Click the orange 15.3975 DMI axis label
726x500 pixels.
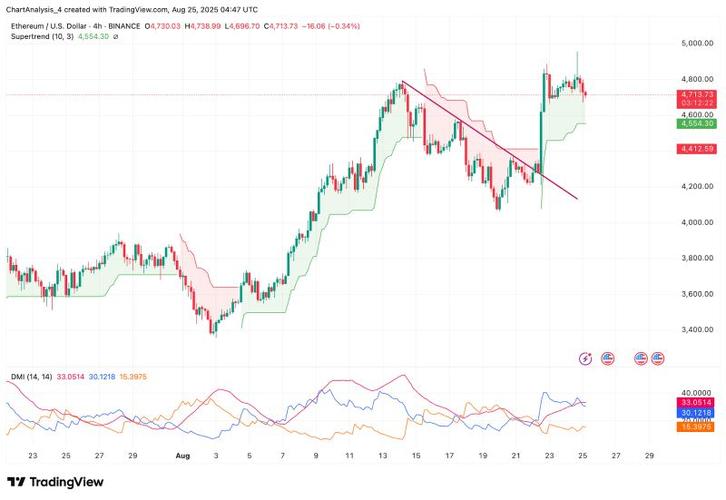(695, 427)
